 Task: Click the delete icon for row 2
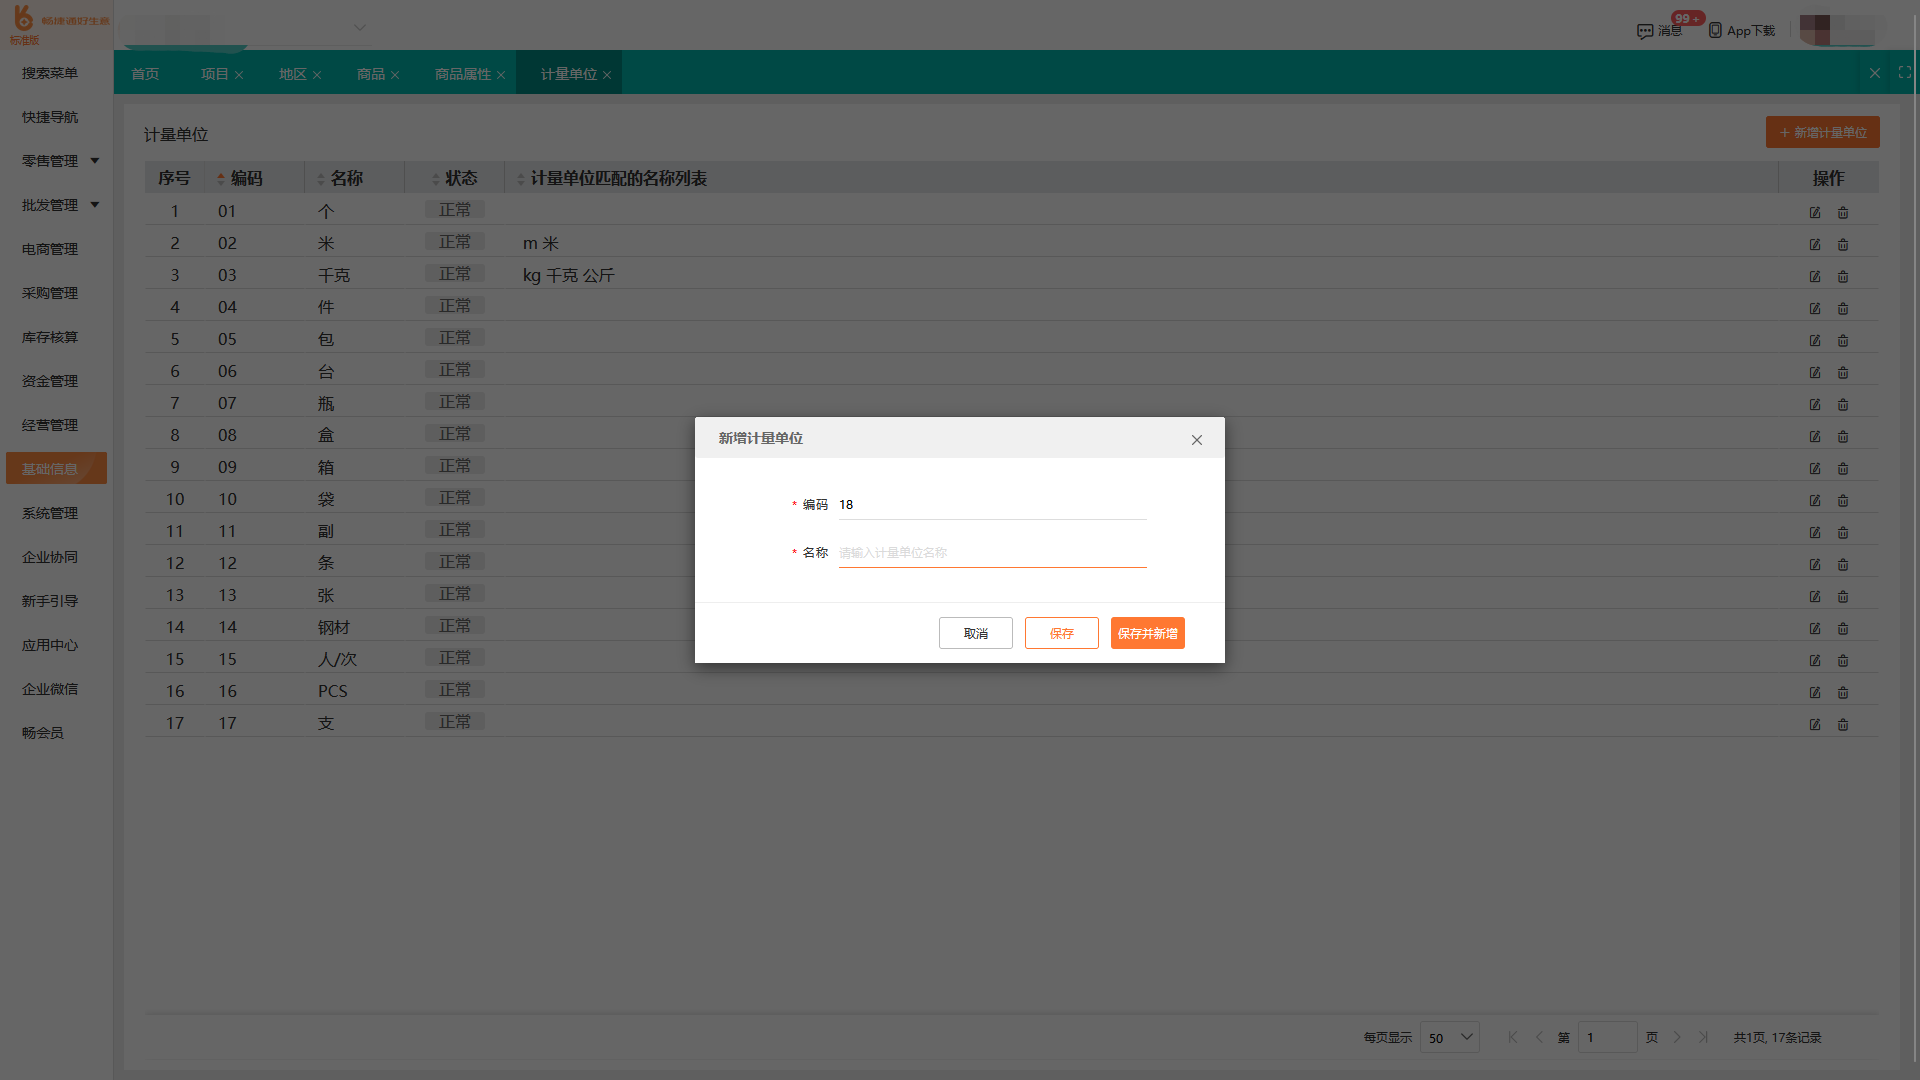[x=1842, y=244]
